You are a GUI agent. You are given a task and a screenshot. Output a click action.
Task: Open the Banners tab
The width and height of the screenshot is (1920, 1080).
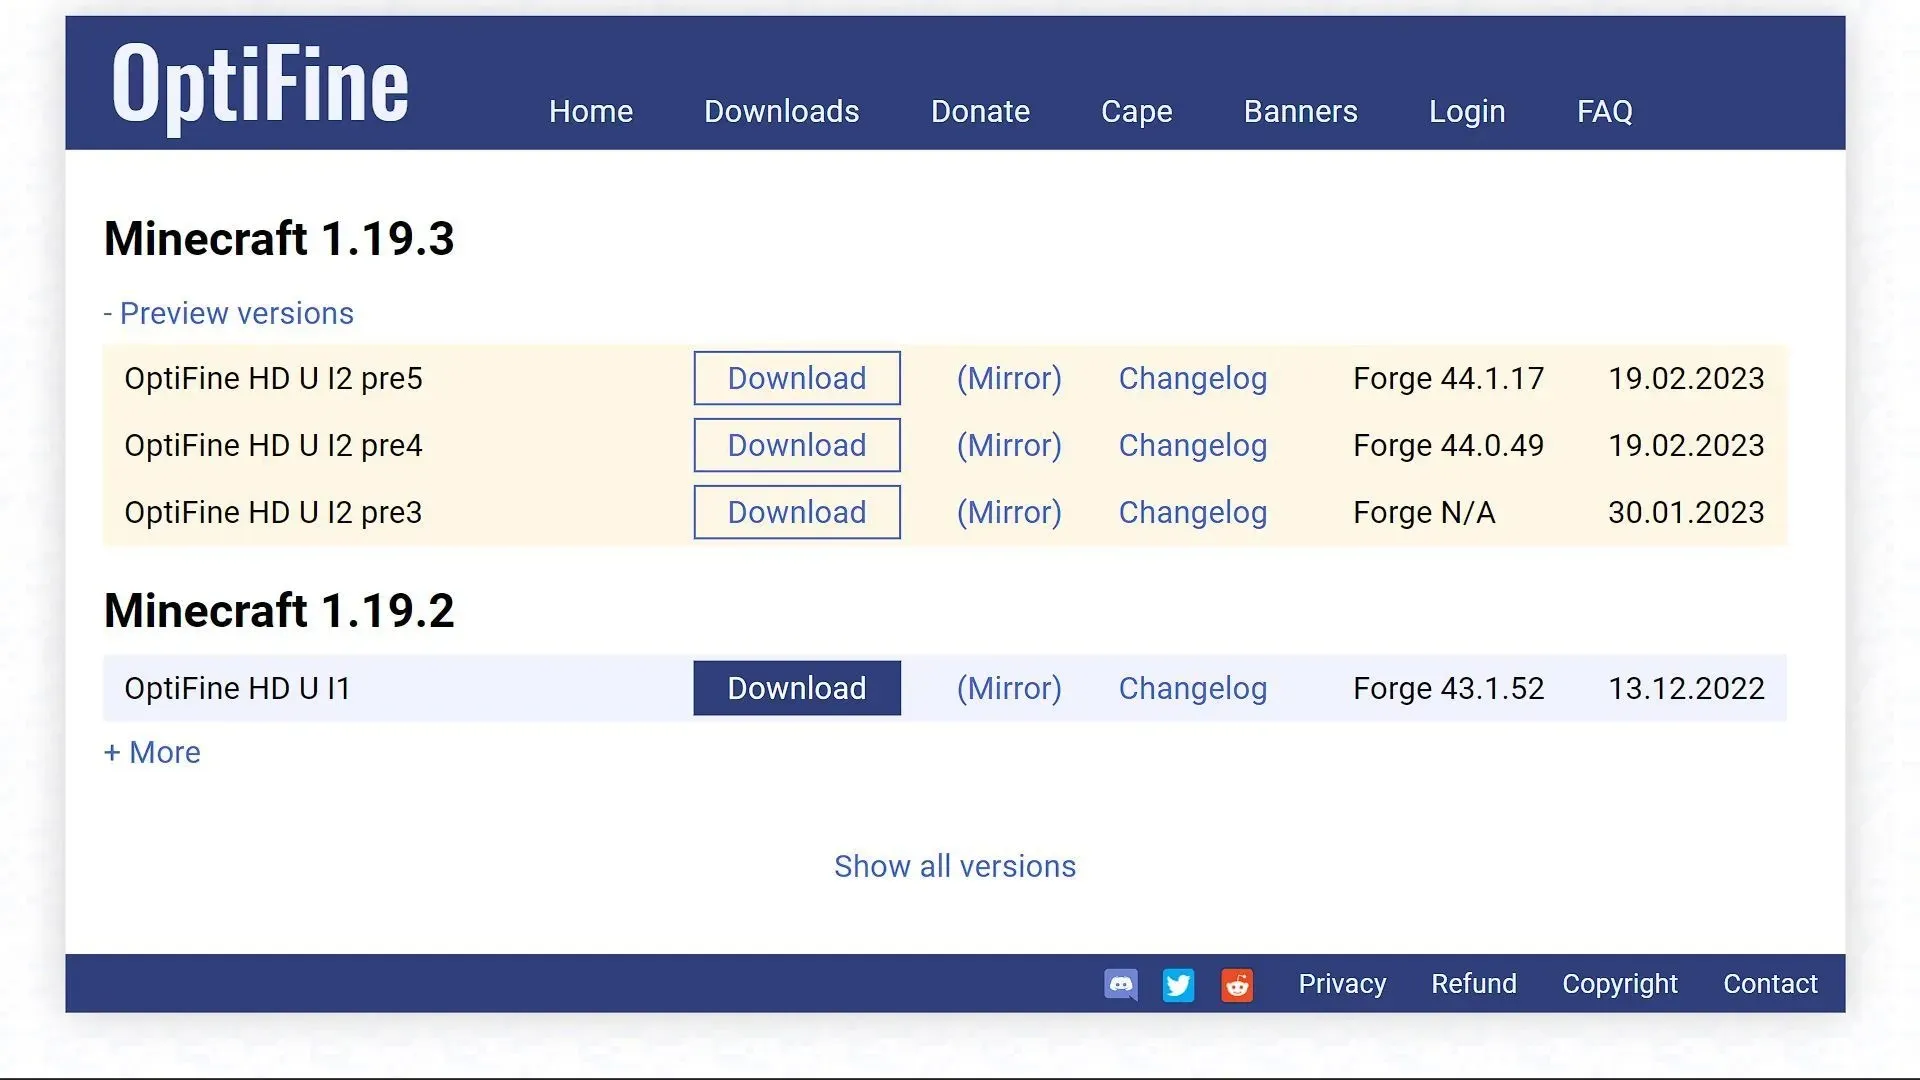[x=1300, y=111]
